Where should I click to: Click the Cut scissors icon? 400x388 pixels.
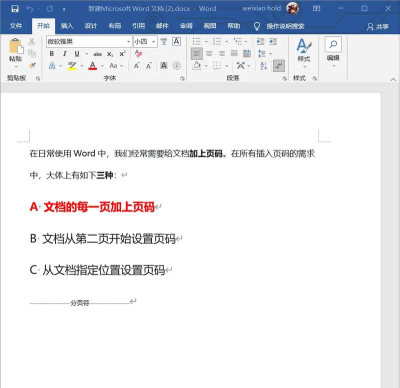[x=32, y=41]
